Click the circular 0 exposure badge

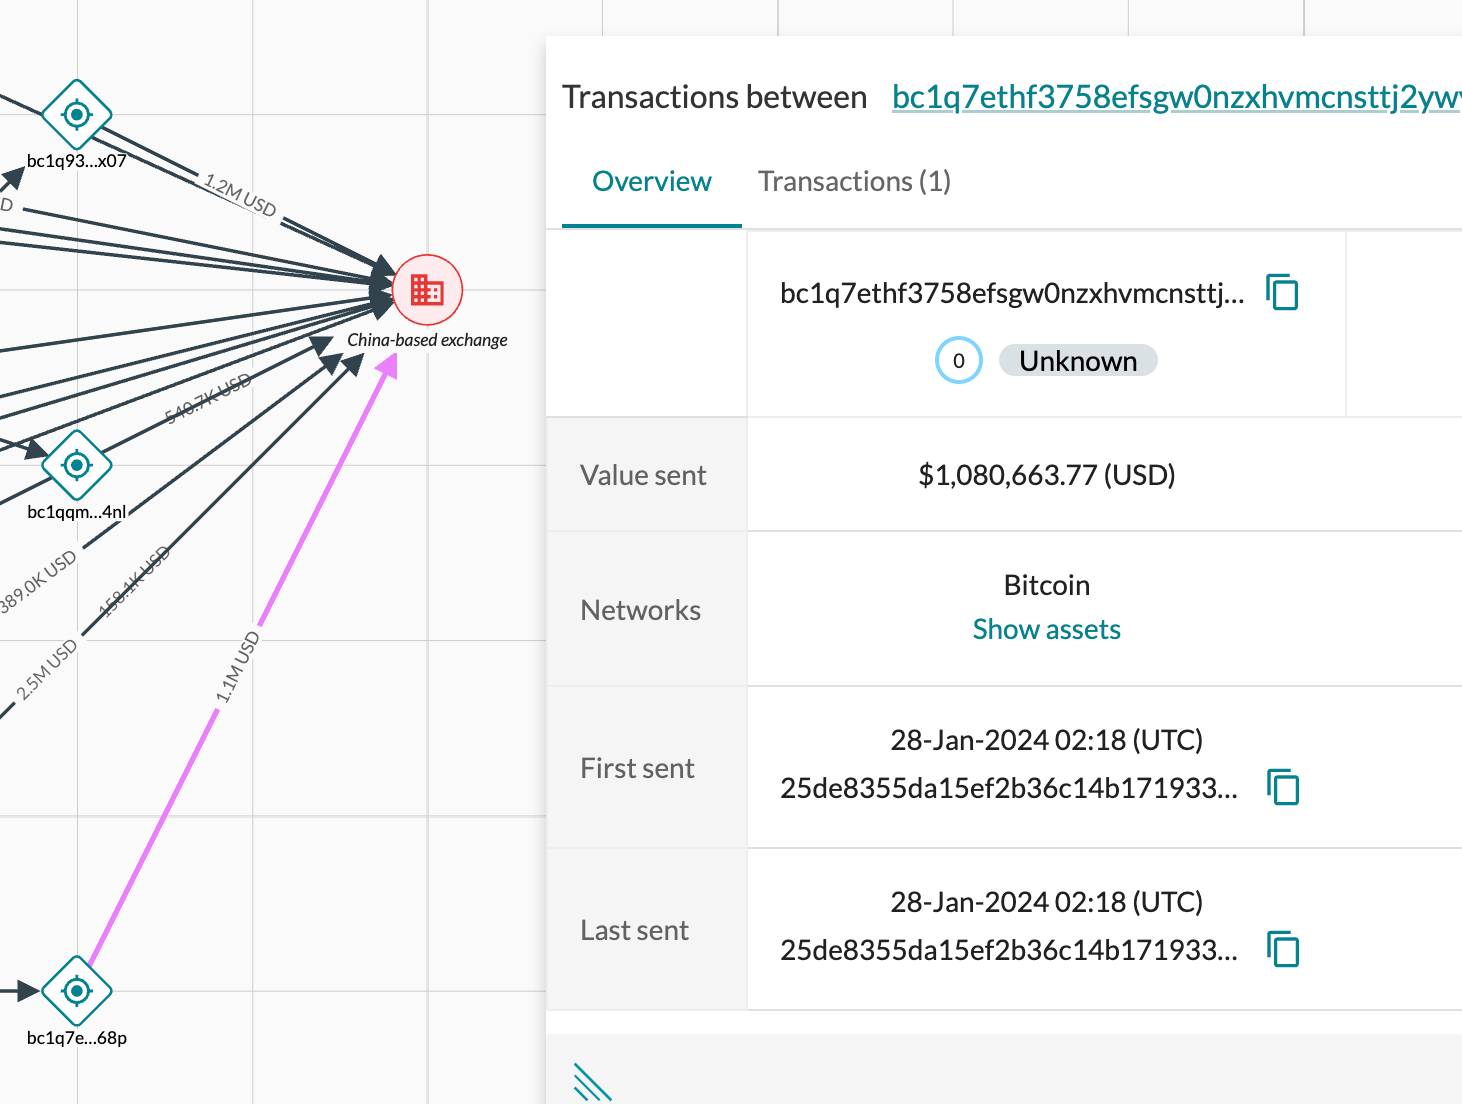(958, 360)
